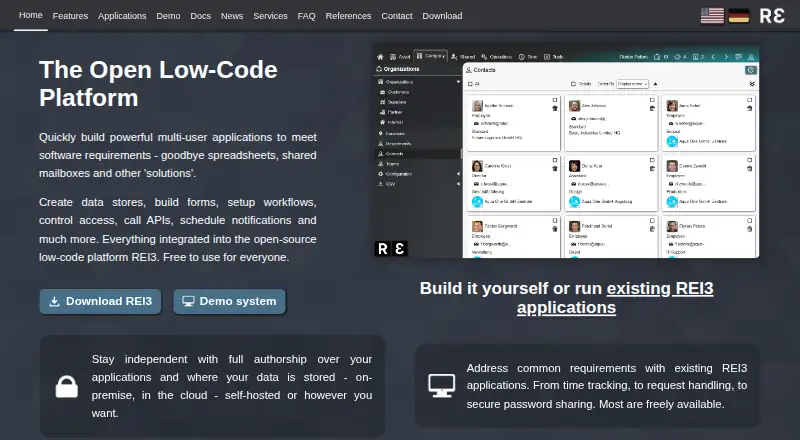Click the Download REI3 button
Screen dimensions: 800x440
(x=101, y=302)
